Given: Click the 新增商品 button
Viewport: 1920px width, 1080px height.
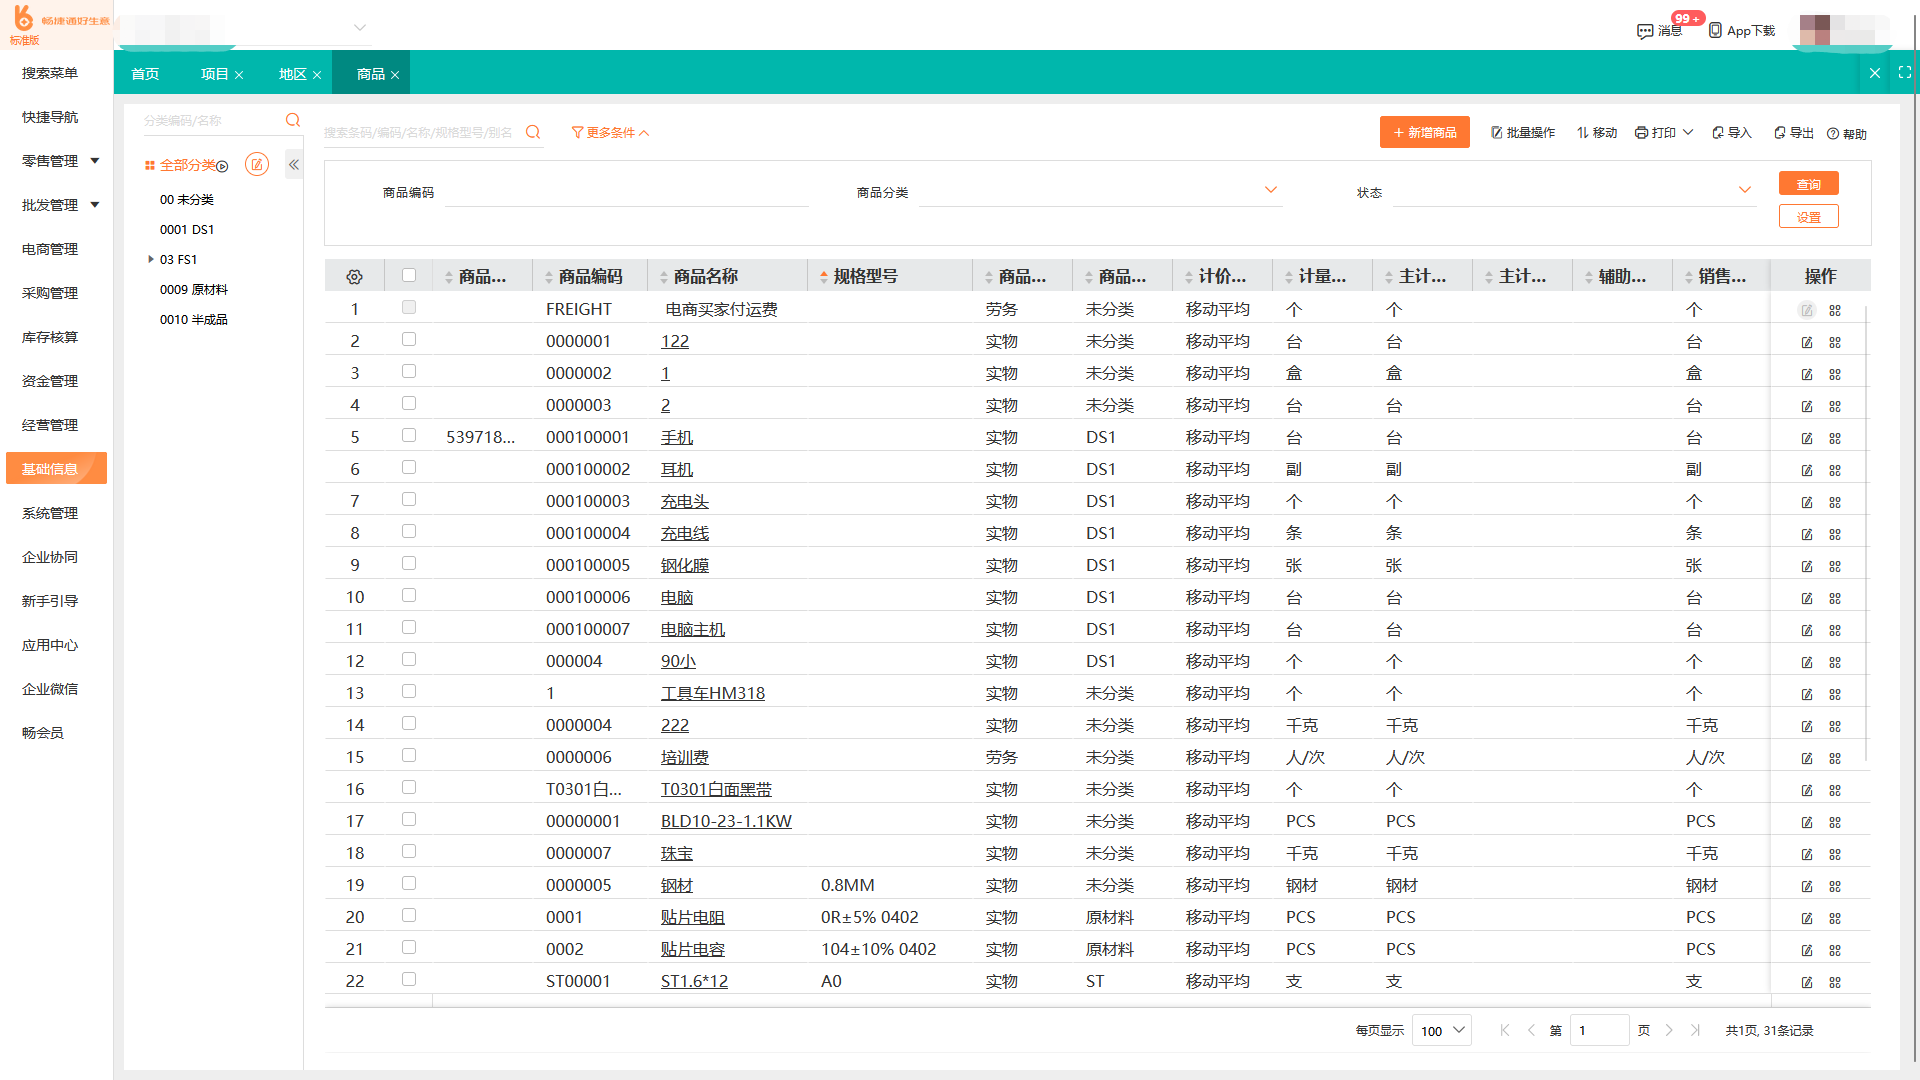Looking at the screenshot, I should coord(1422,131).
